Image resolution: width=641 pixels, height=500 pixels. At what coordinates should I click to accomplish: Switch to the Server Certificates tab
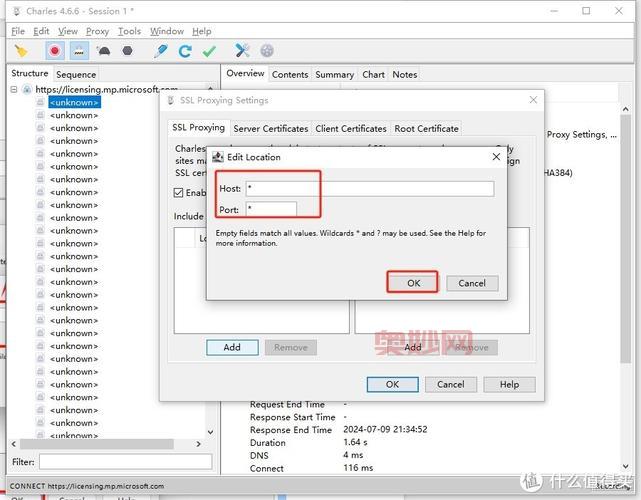270,128
